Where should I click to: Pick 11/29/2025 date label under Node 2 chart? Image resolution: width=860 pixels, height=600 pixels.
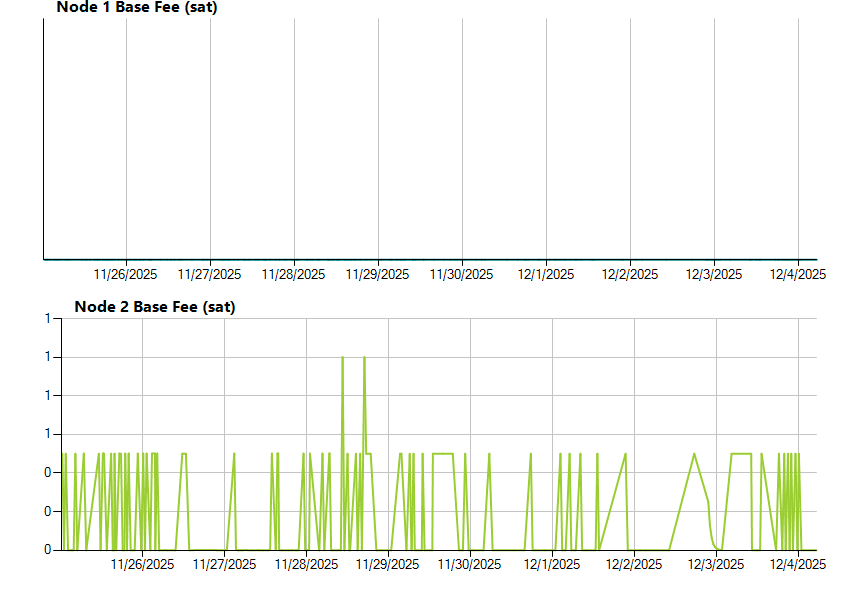point(388,564)
